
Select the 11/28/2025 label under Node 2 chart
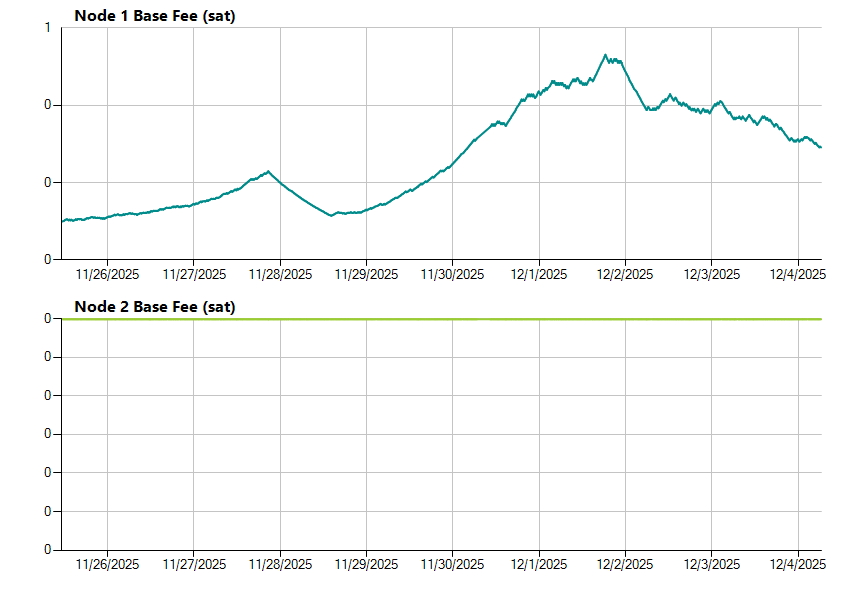click(x=279, y=564)
